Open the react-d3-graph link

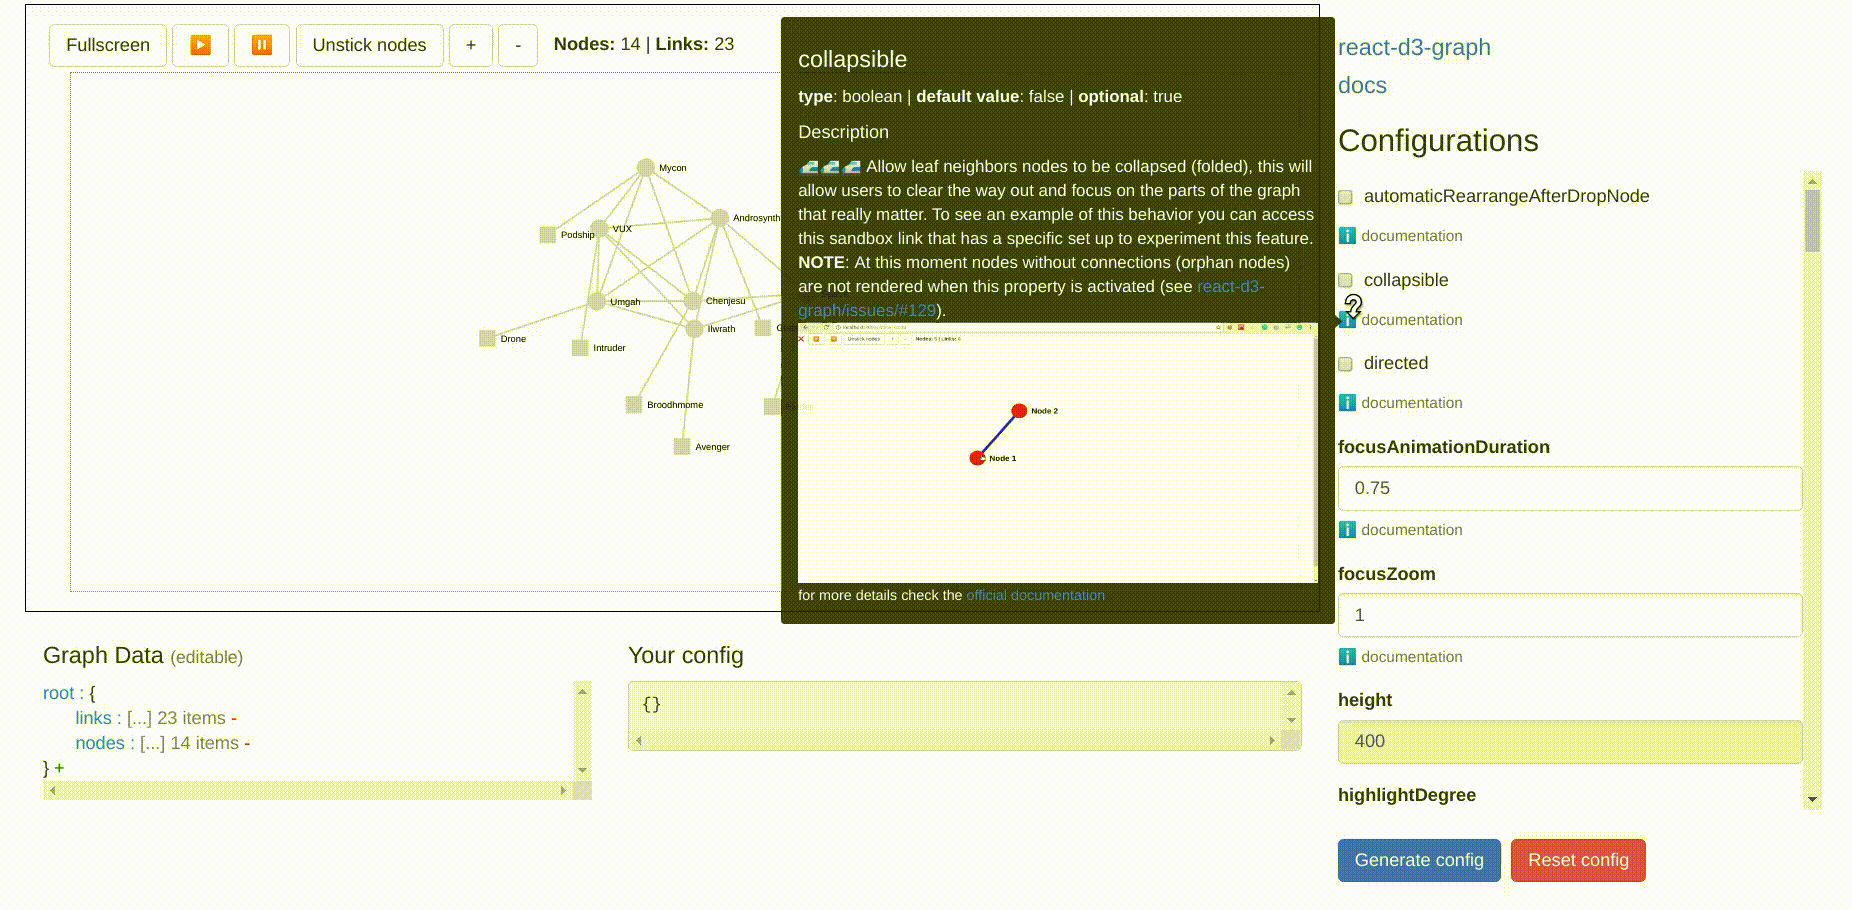(1413, 47)
